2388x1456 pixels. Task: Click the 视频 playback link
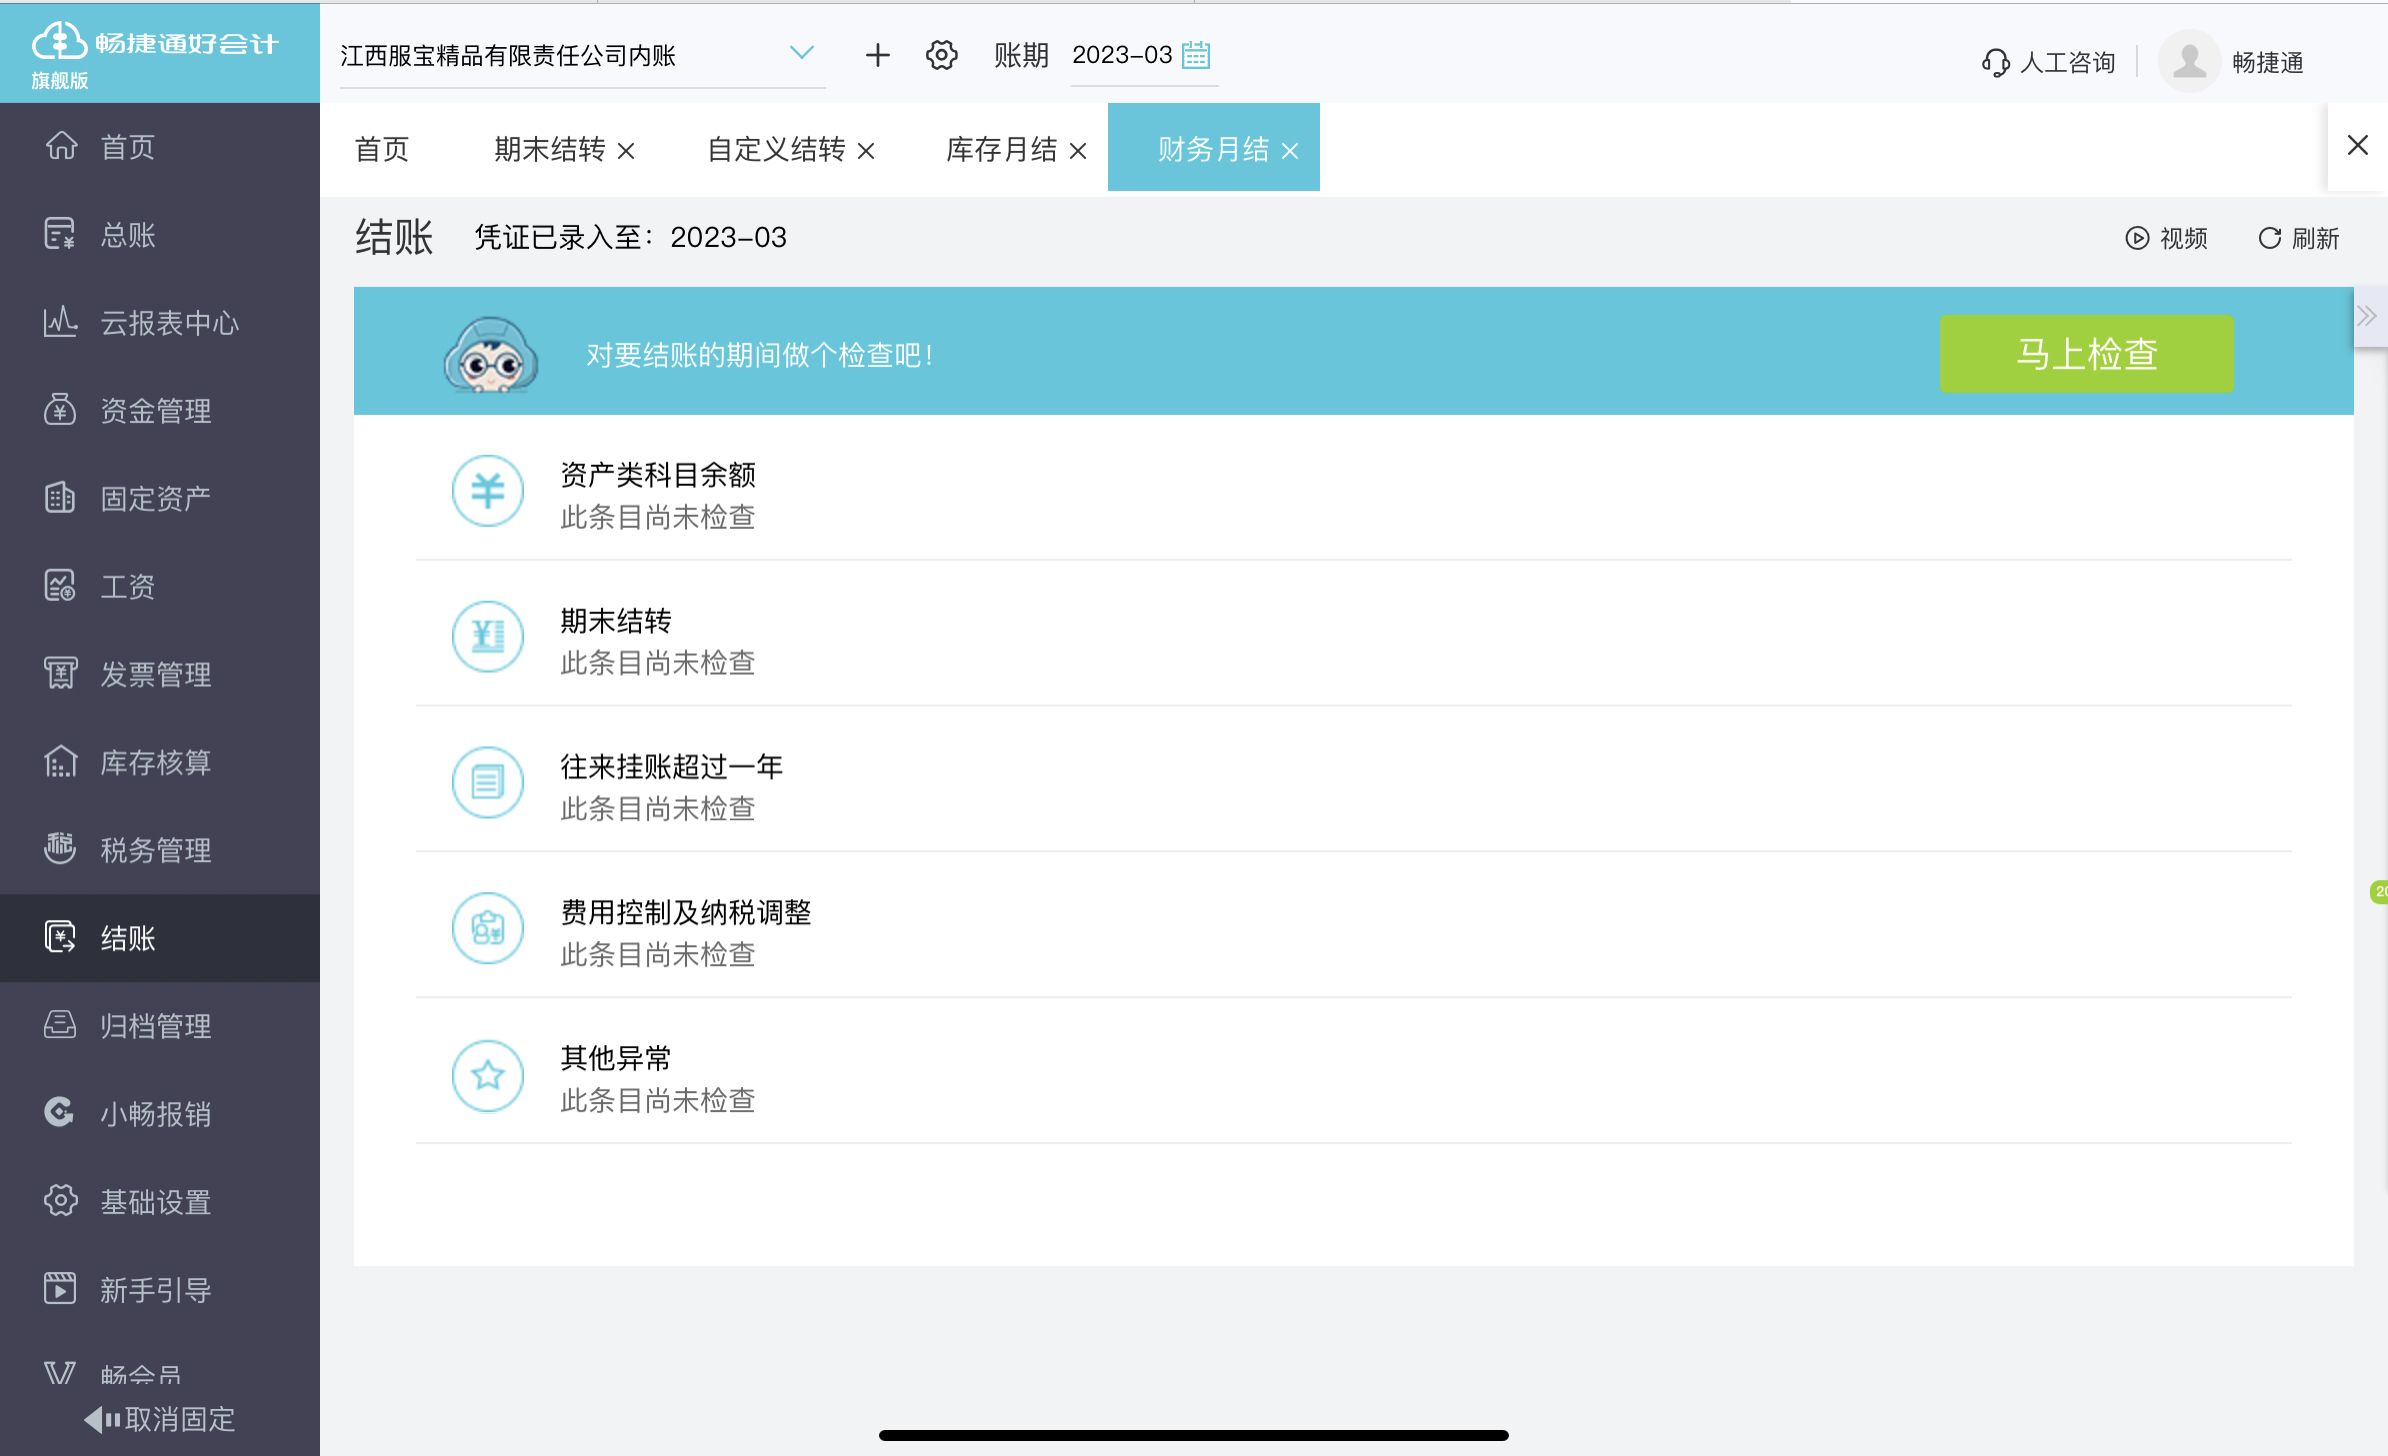click(x=2170, y=239)
